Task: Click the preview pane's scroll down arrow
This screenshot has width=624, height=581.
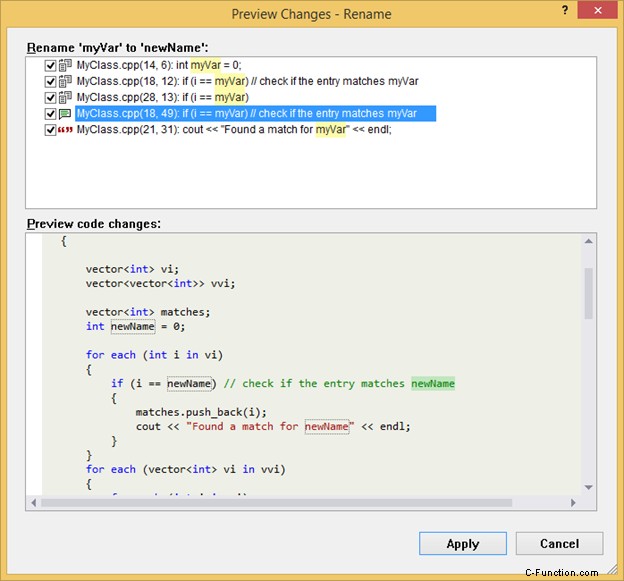Action: coord(588,486)
